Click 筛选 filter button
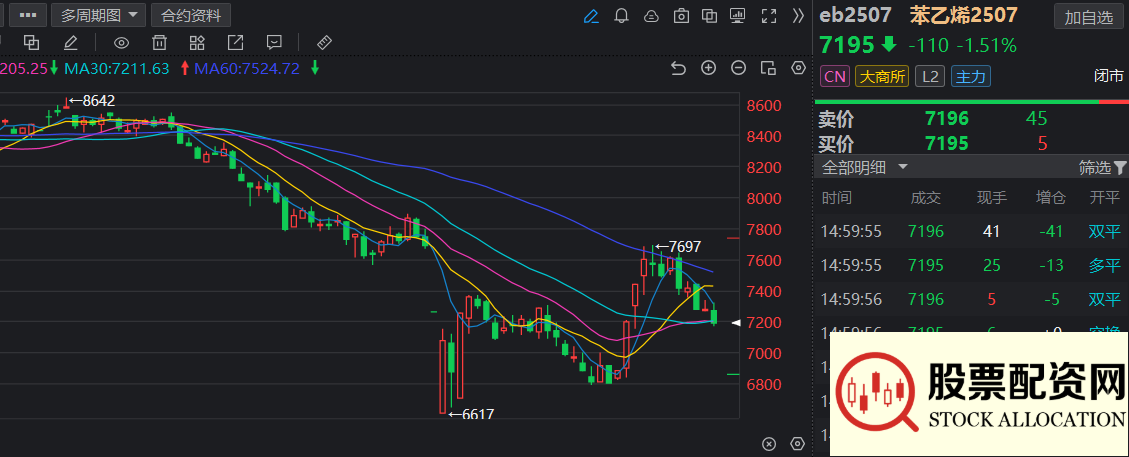 coord(1102,167)
